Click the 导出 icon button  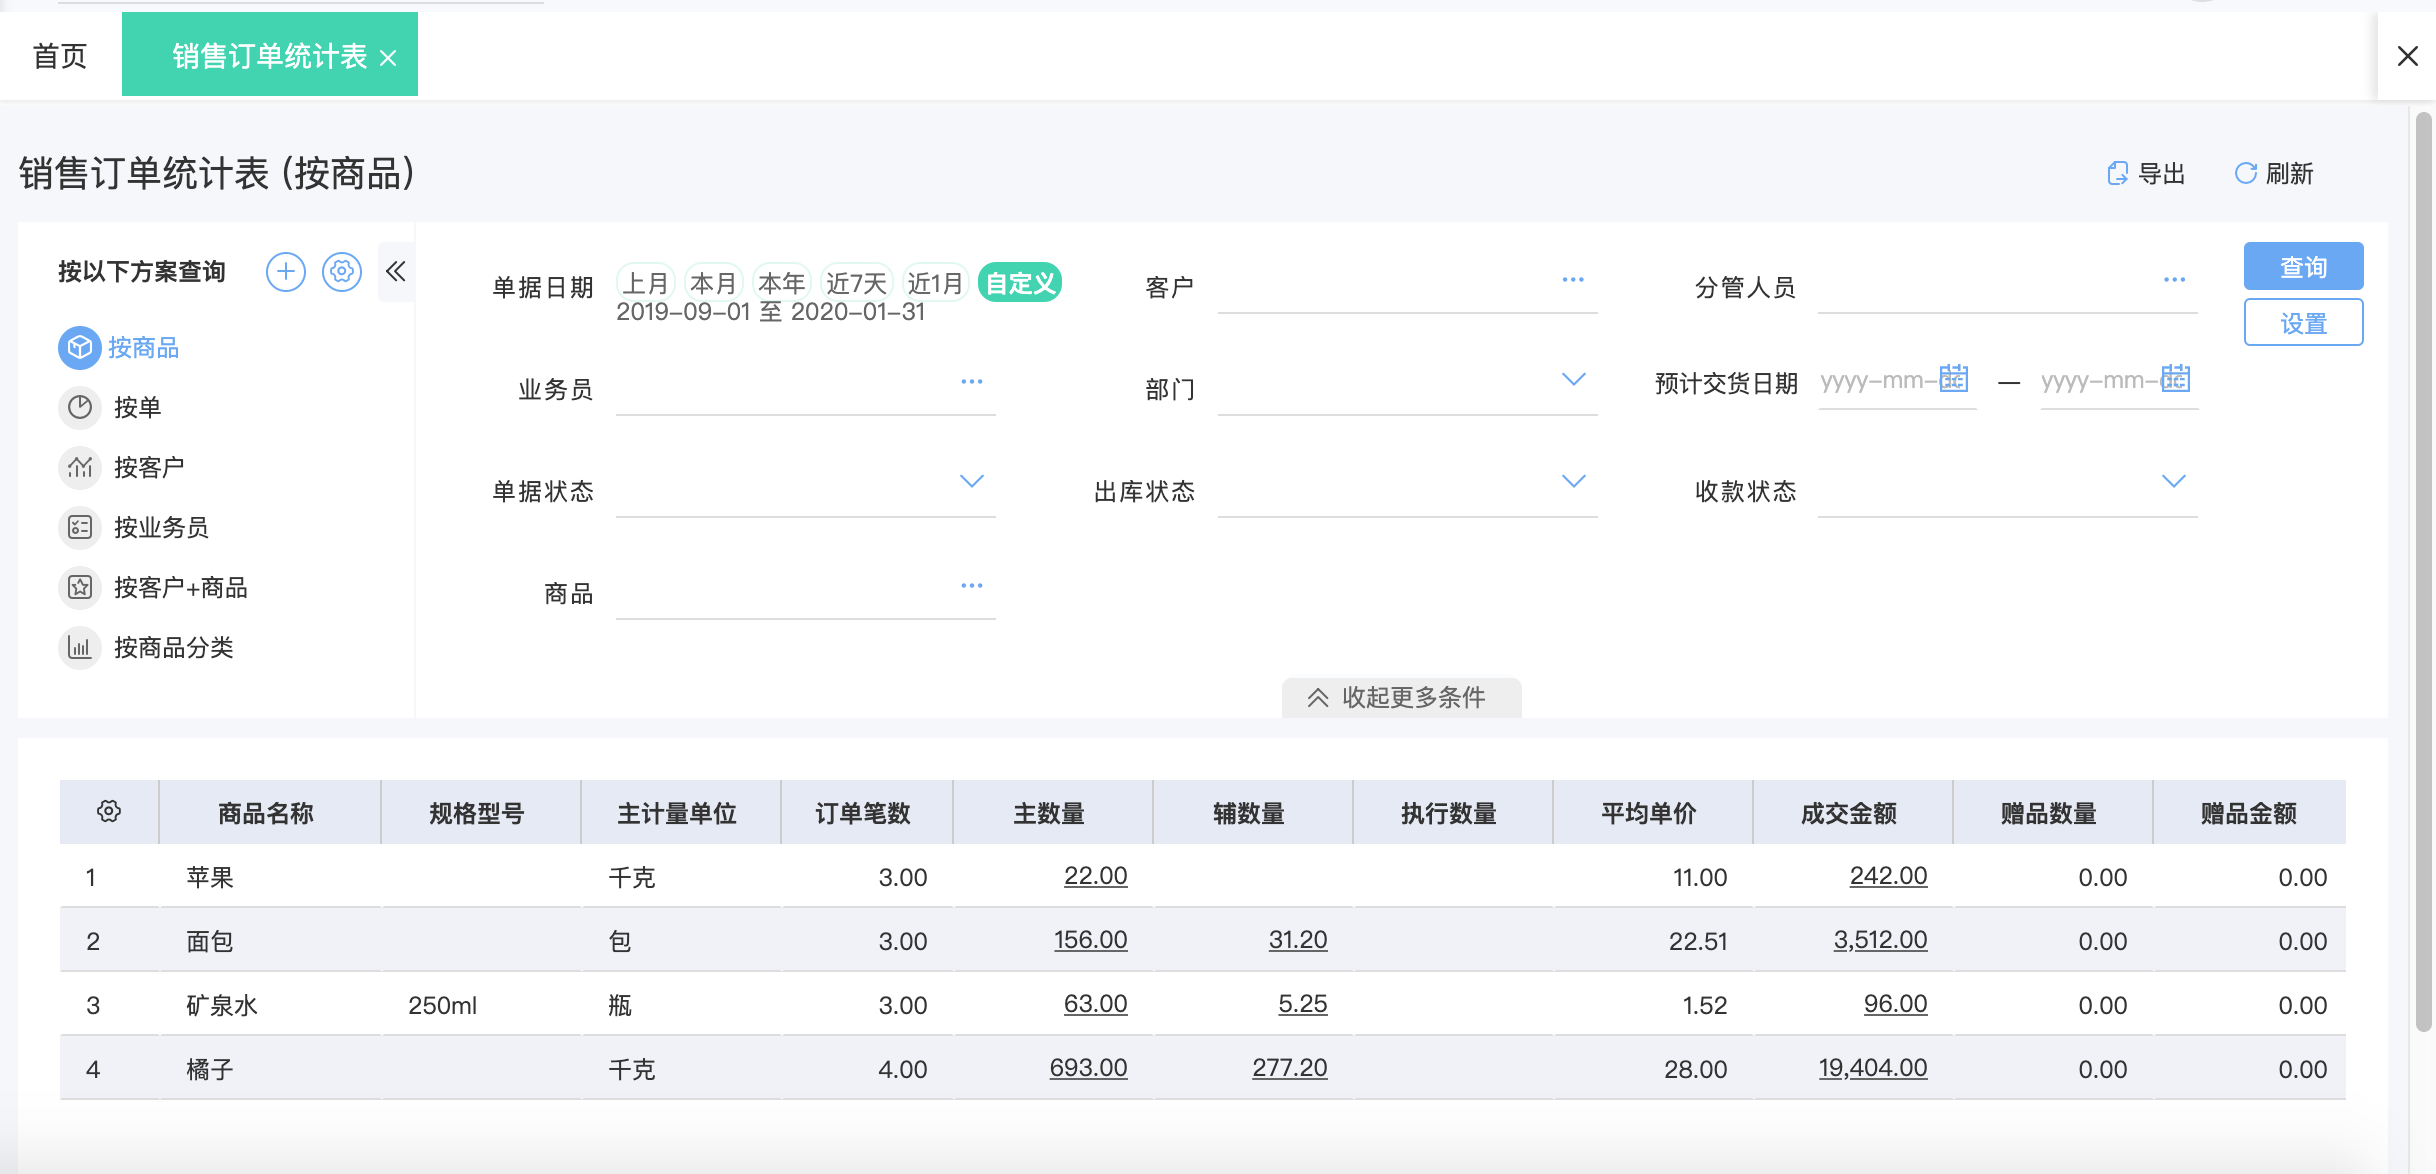2116,174
